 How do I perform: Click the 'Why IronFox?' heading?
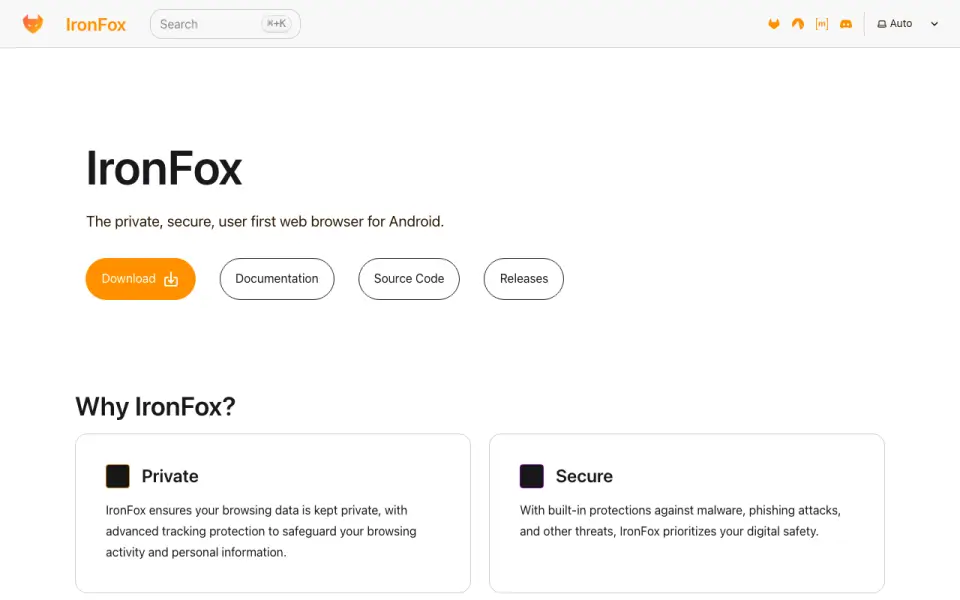coord(156,407)
